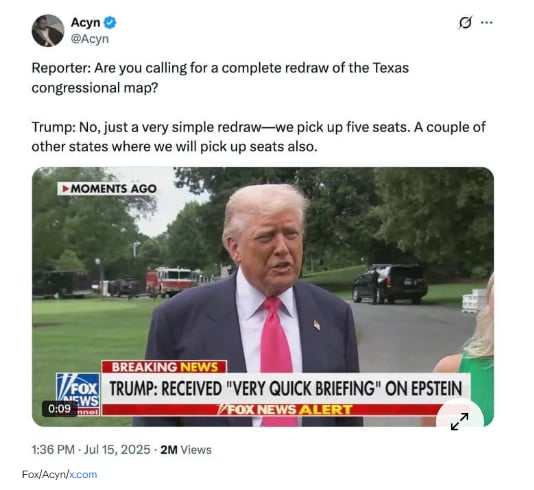Click the Fox News channel logo in video
534x490 pixels.
click(x=78, y=394)
